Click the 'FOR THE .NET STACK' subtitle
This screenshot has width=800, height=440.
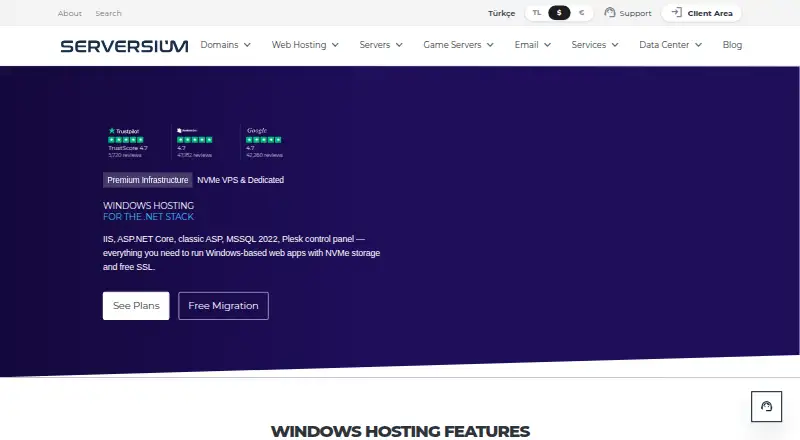coord(148,217)
